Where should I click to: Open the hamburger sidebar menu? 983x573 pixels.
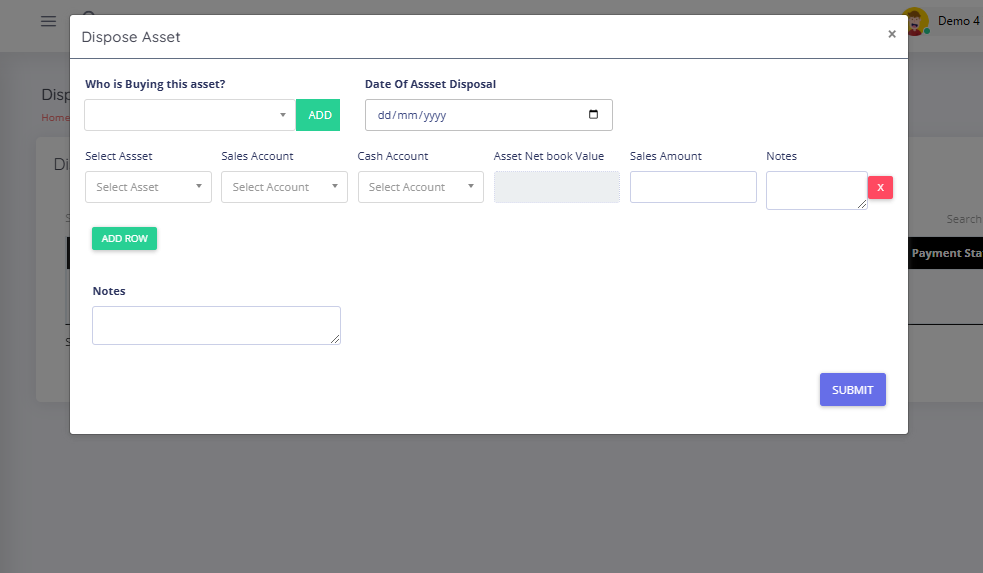(x=48, y=21)
